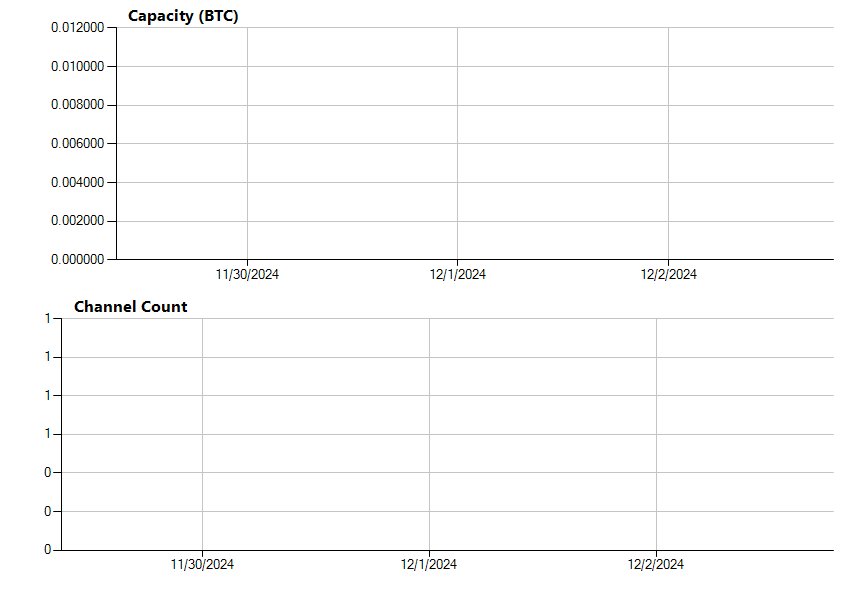Select the 12/2/2024 label under the Channel Count chart
This screenshot has width=860, height=600.
point(655,564)
